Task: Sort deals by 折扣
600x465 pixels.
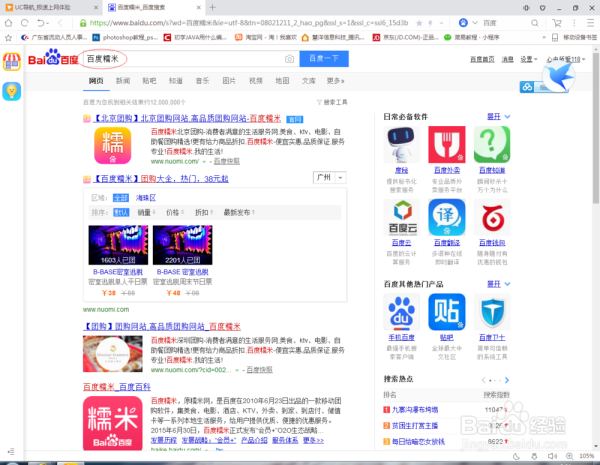Action: tap(204, 212)
